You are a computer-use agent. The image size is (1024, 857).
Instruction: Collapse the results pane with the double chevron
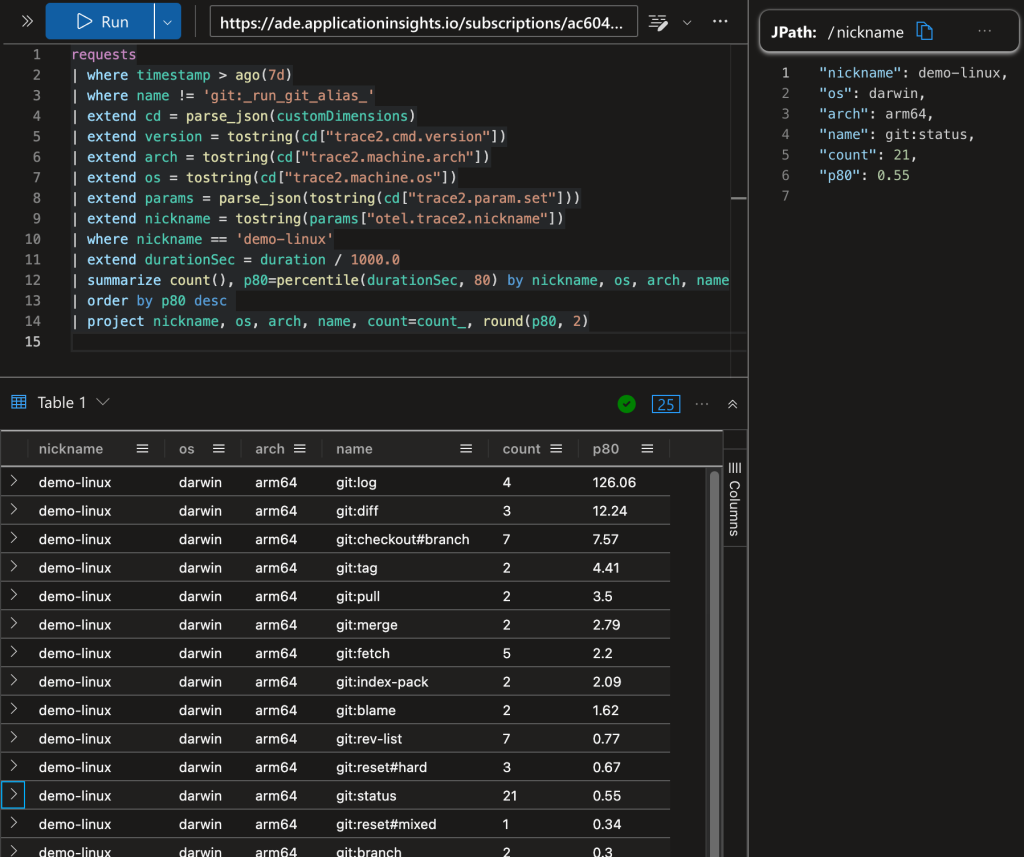click(732, 404)
